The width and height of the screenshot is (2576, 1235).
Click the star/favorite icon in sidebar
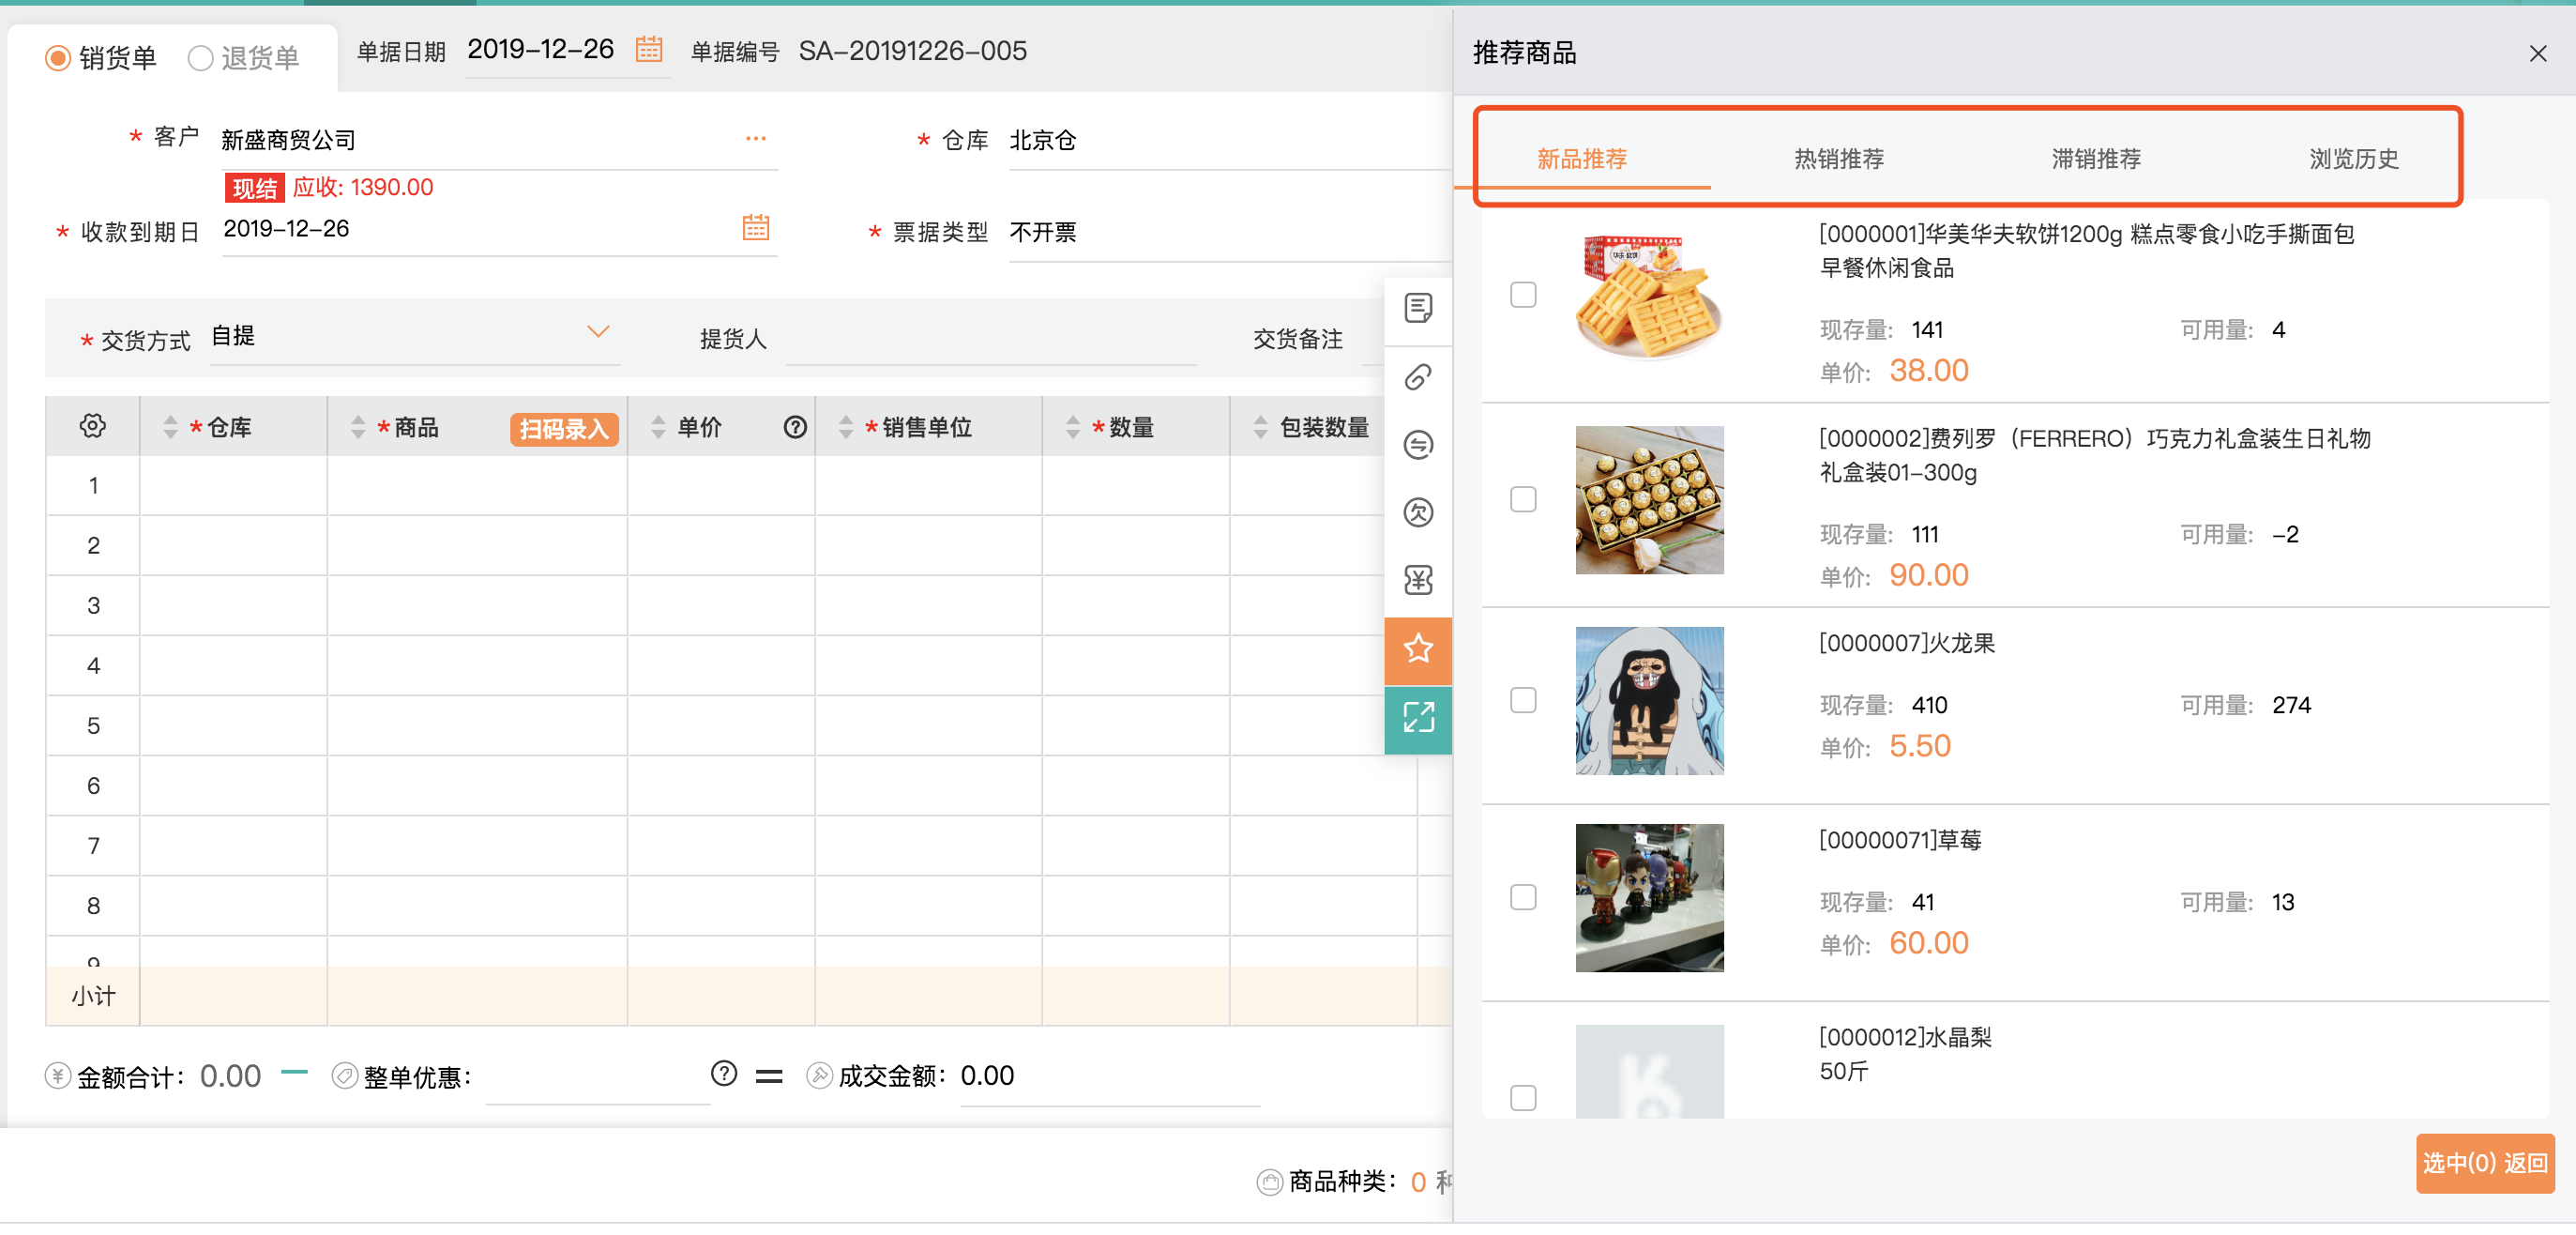1417,649
